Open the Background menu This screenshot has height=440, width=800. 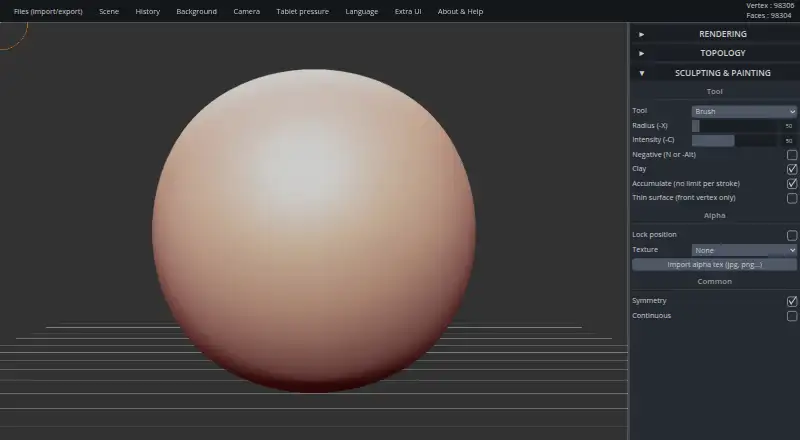pyautogui.click(x=196, y=11)
